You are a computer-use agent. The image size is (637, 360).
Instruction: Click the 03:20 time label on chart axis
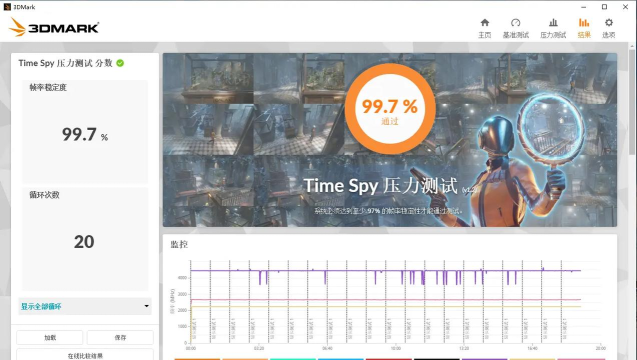259,349
